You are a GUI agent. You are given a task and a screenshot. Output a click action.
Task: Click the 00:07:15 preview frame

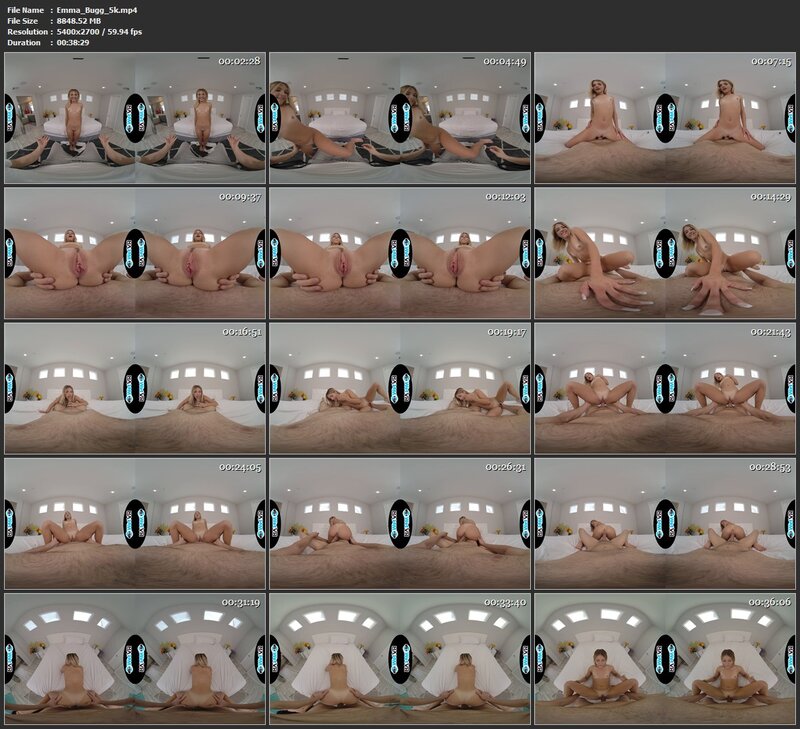coord(665,118)
